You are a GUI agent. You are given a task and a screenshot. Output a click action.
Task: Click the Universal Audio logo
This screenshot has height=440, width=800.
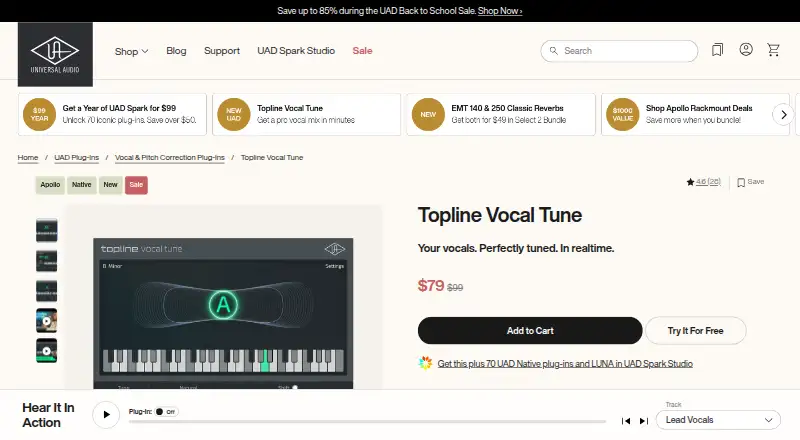click(55, 54)
